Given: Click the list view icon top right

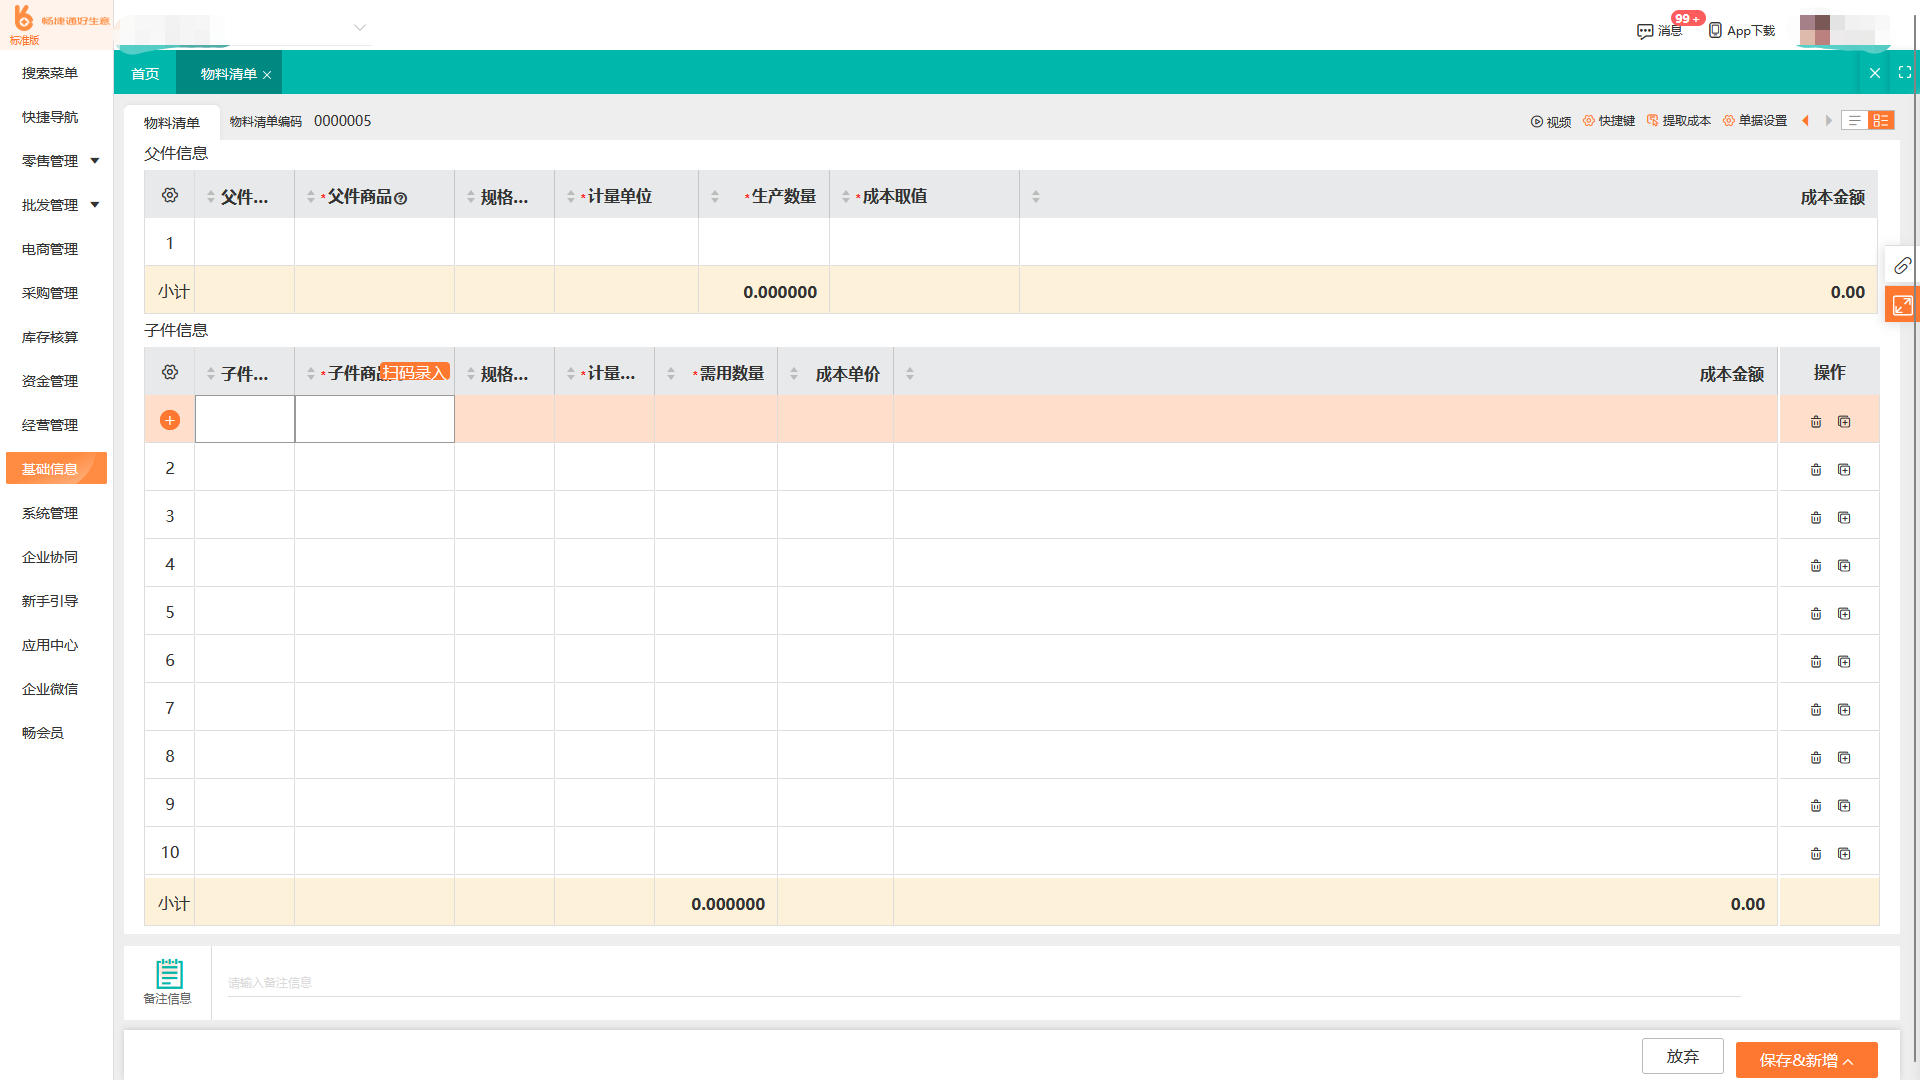Looking at the screenshot, I should (1855, 121).
